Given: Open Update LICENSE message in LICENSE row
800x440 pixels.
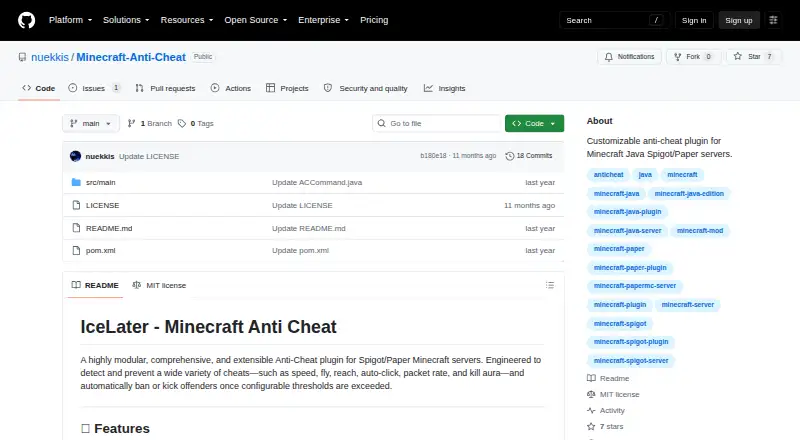Looking at the screenshot, I should [302, 205].
